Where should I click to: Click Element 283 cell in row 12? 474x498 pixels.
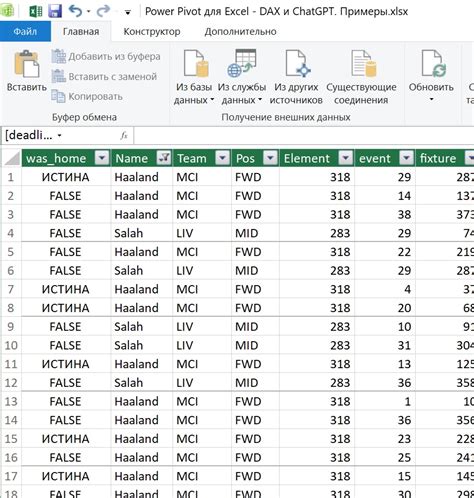317,382
